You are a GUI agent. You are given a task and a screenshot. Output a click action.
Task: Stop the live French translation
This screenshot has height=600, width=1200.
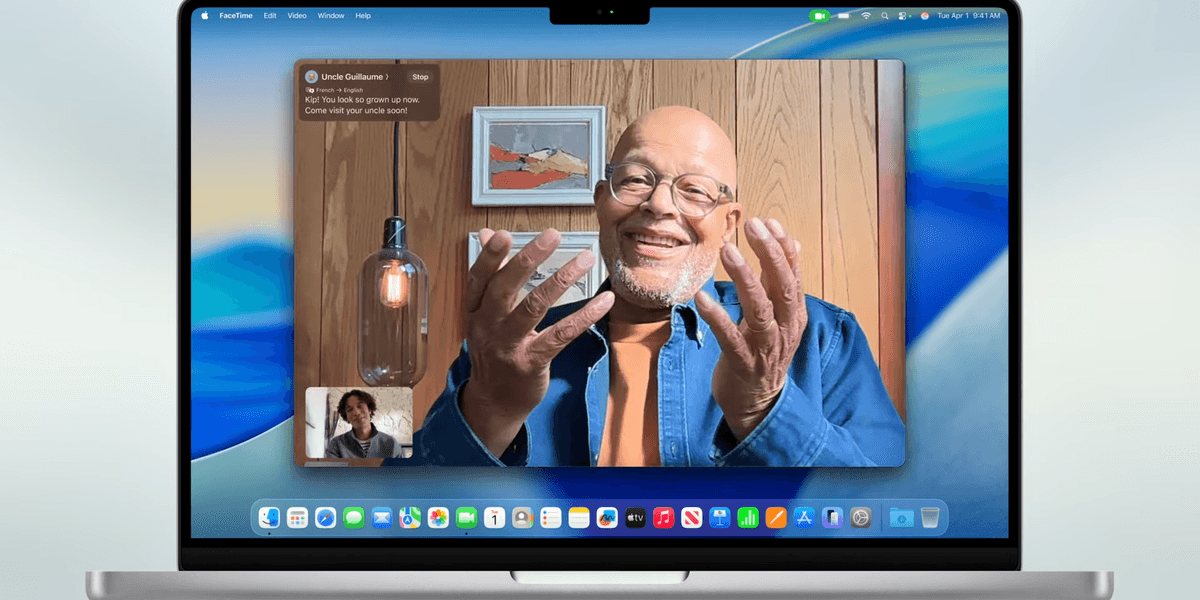420,76
